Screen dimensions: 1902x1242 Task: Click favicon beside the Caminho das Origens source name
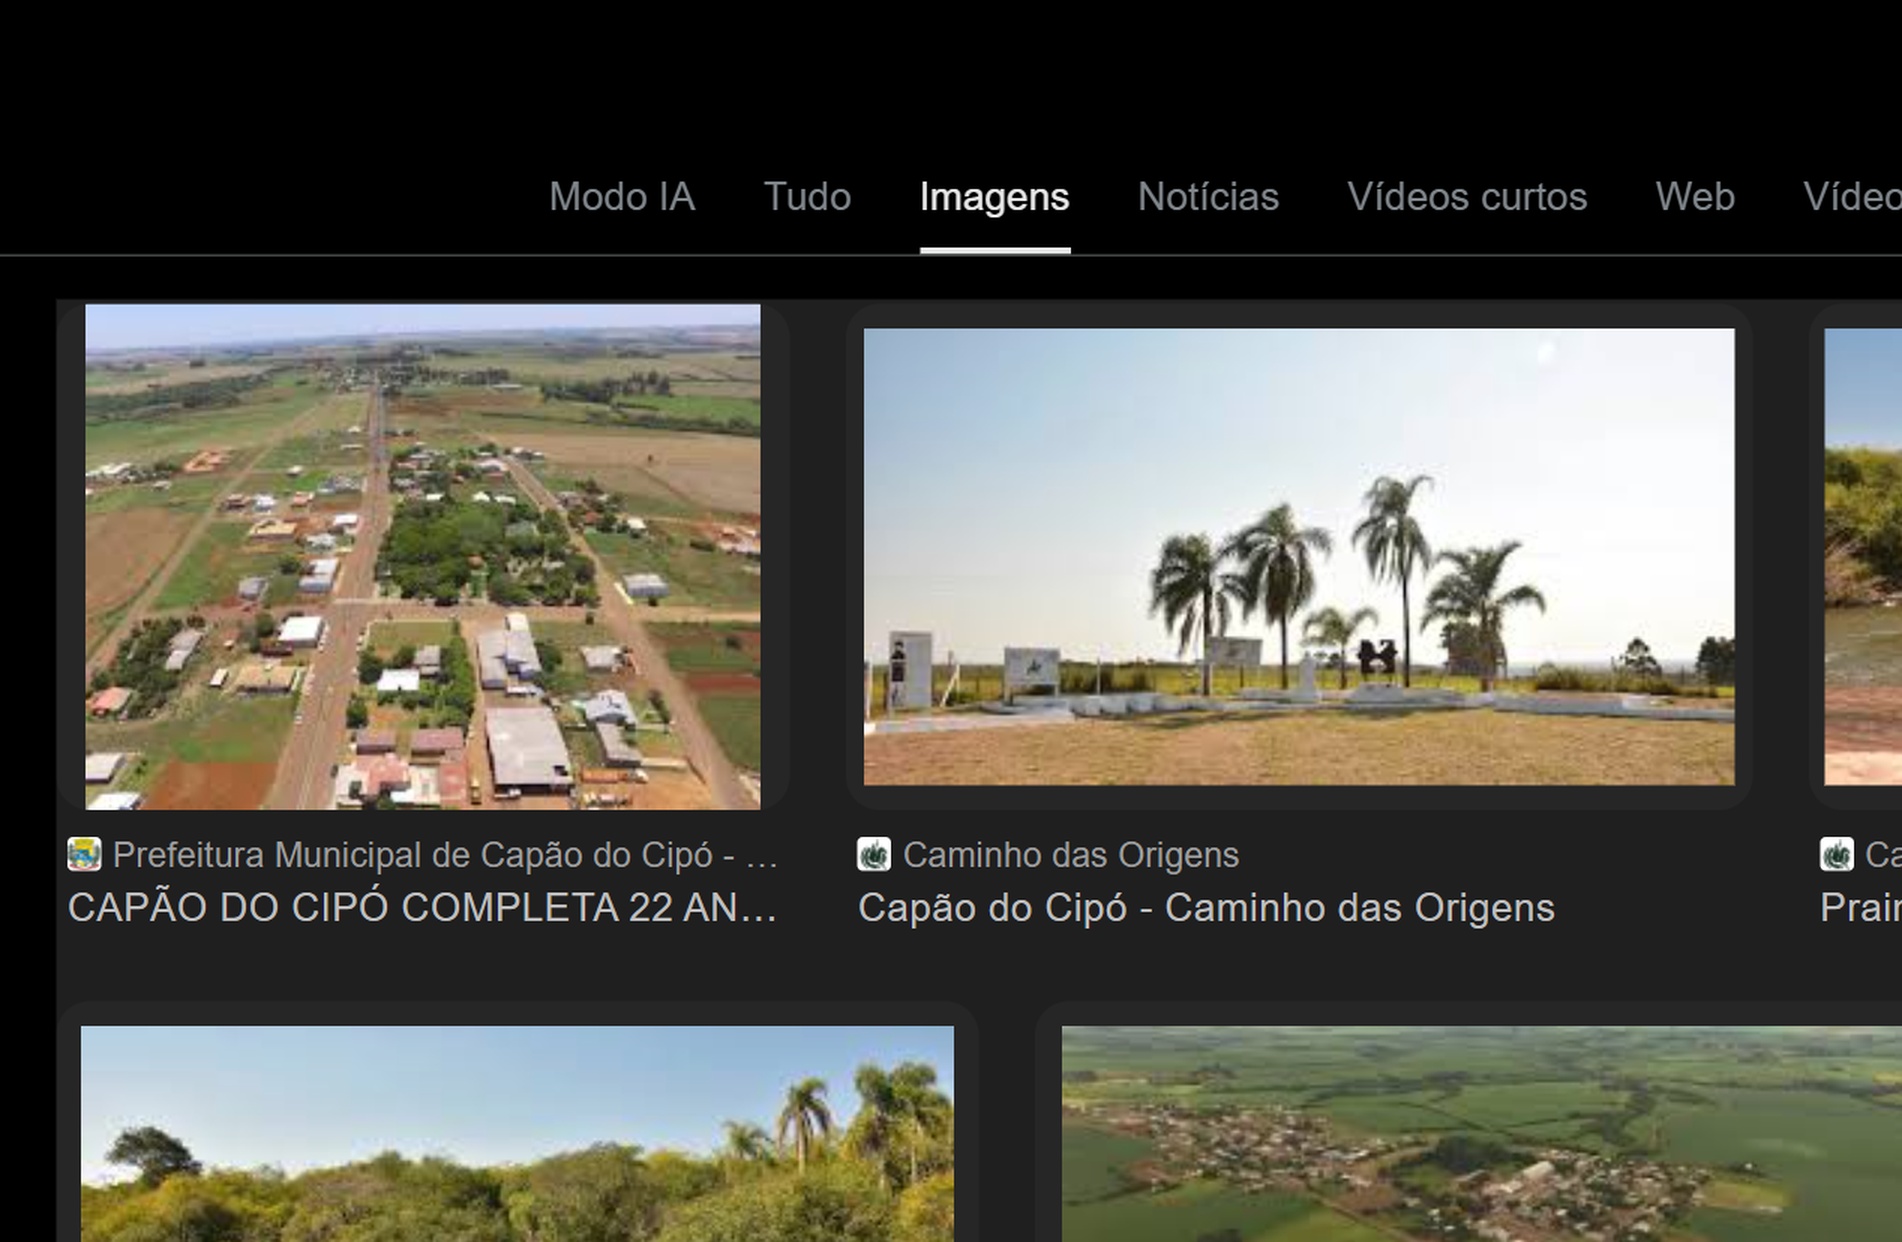coord(874,855)
